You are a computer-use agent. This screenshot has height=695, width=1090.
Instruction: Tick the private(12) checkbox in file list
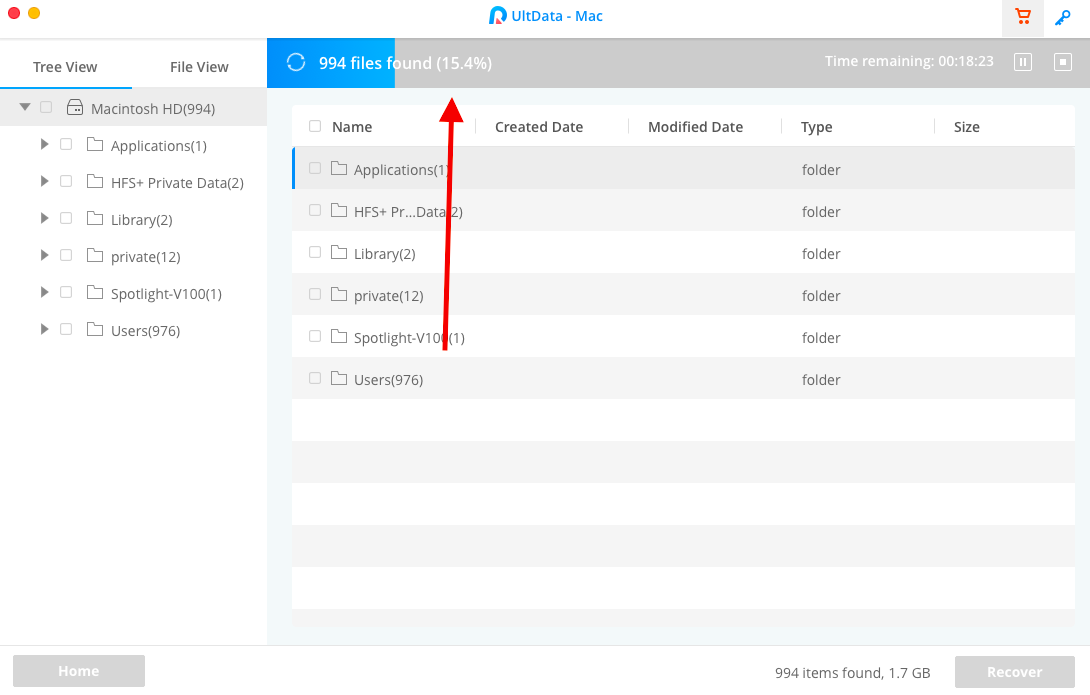tap(315, 295)
